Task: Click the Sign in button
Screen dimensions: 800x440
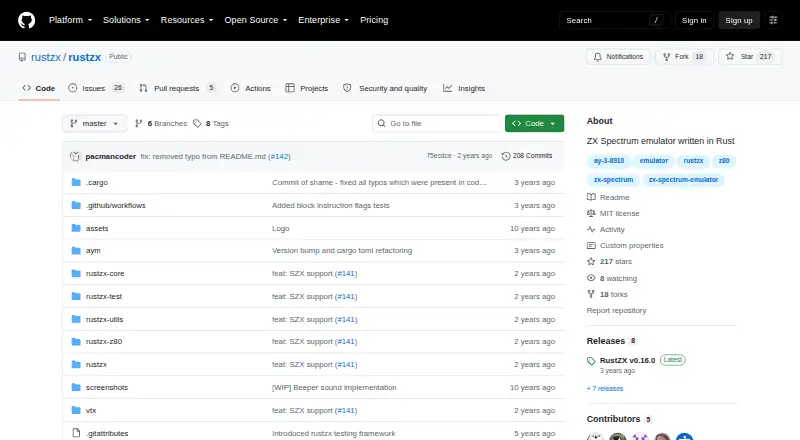Action: [694, 20]
